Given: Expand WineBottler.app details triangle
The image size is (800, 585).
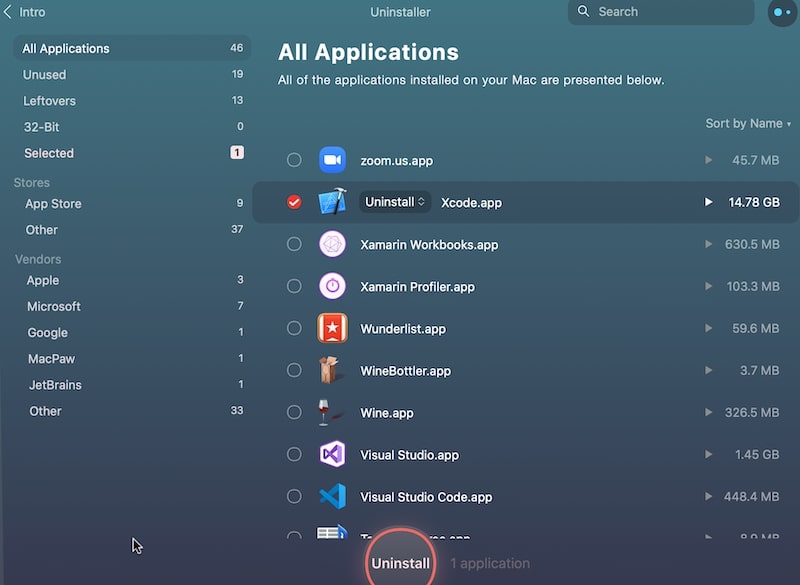Looking at the screenshot, I should point(708,370).
